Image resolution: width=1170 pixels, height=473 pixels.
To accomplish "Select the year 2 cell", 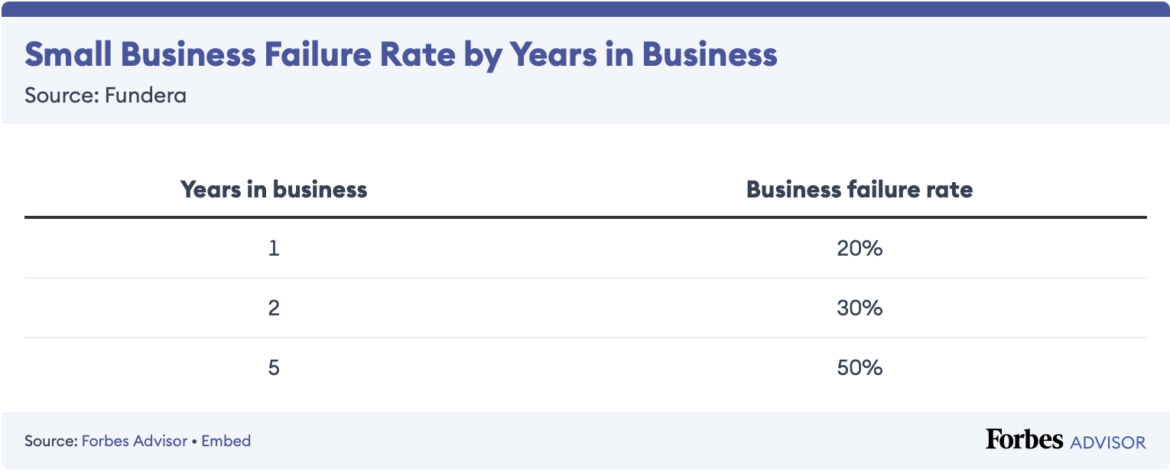I will coord(274,308).
